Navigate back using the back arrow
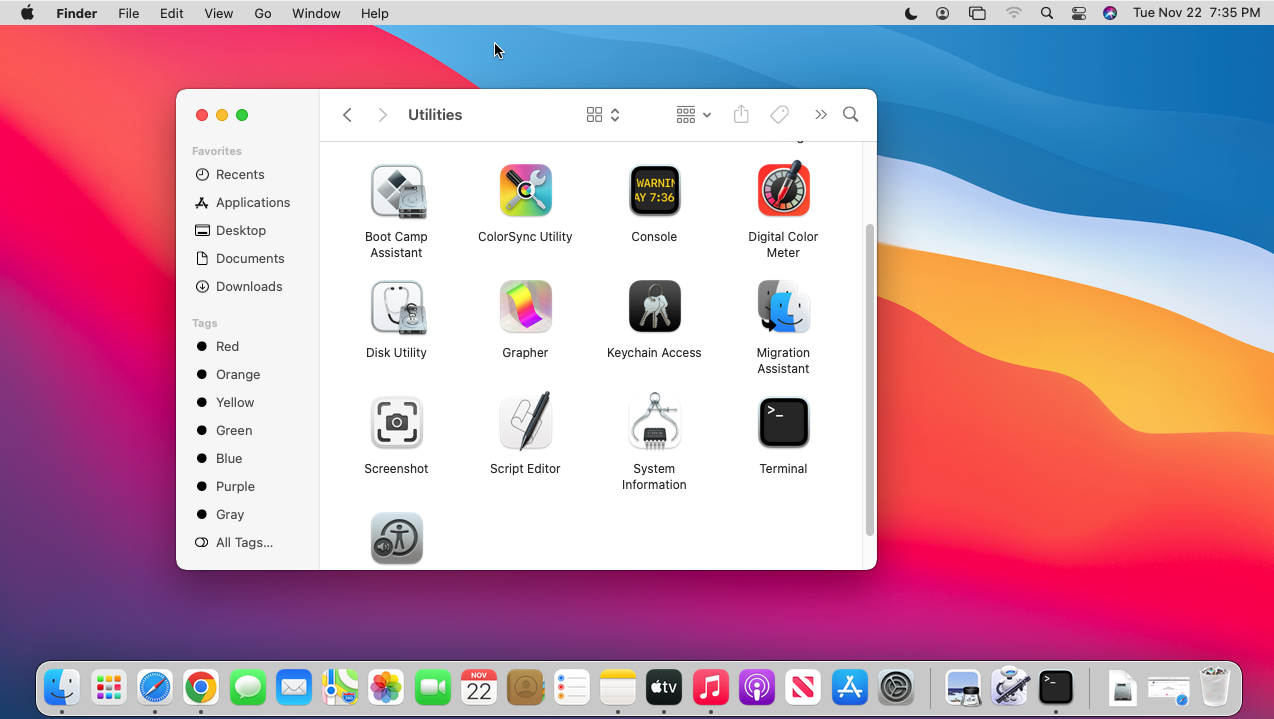1274x719 pixels. pos(347,114)
